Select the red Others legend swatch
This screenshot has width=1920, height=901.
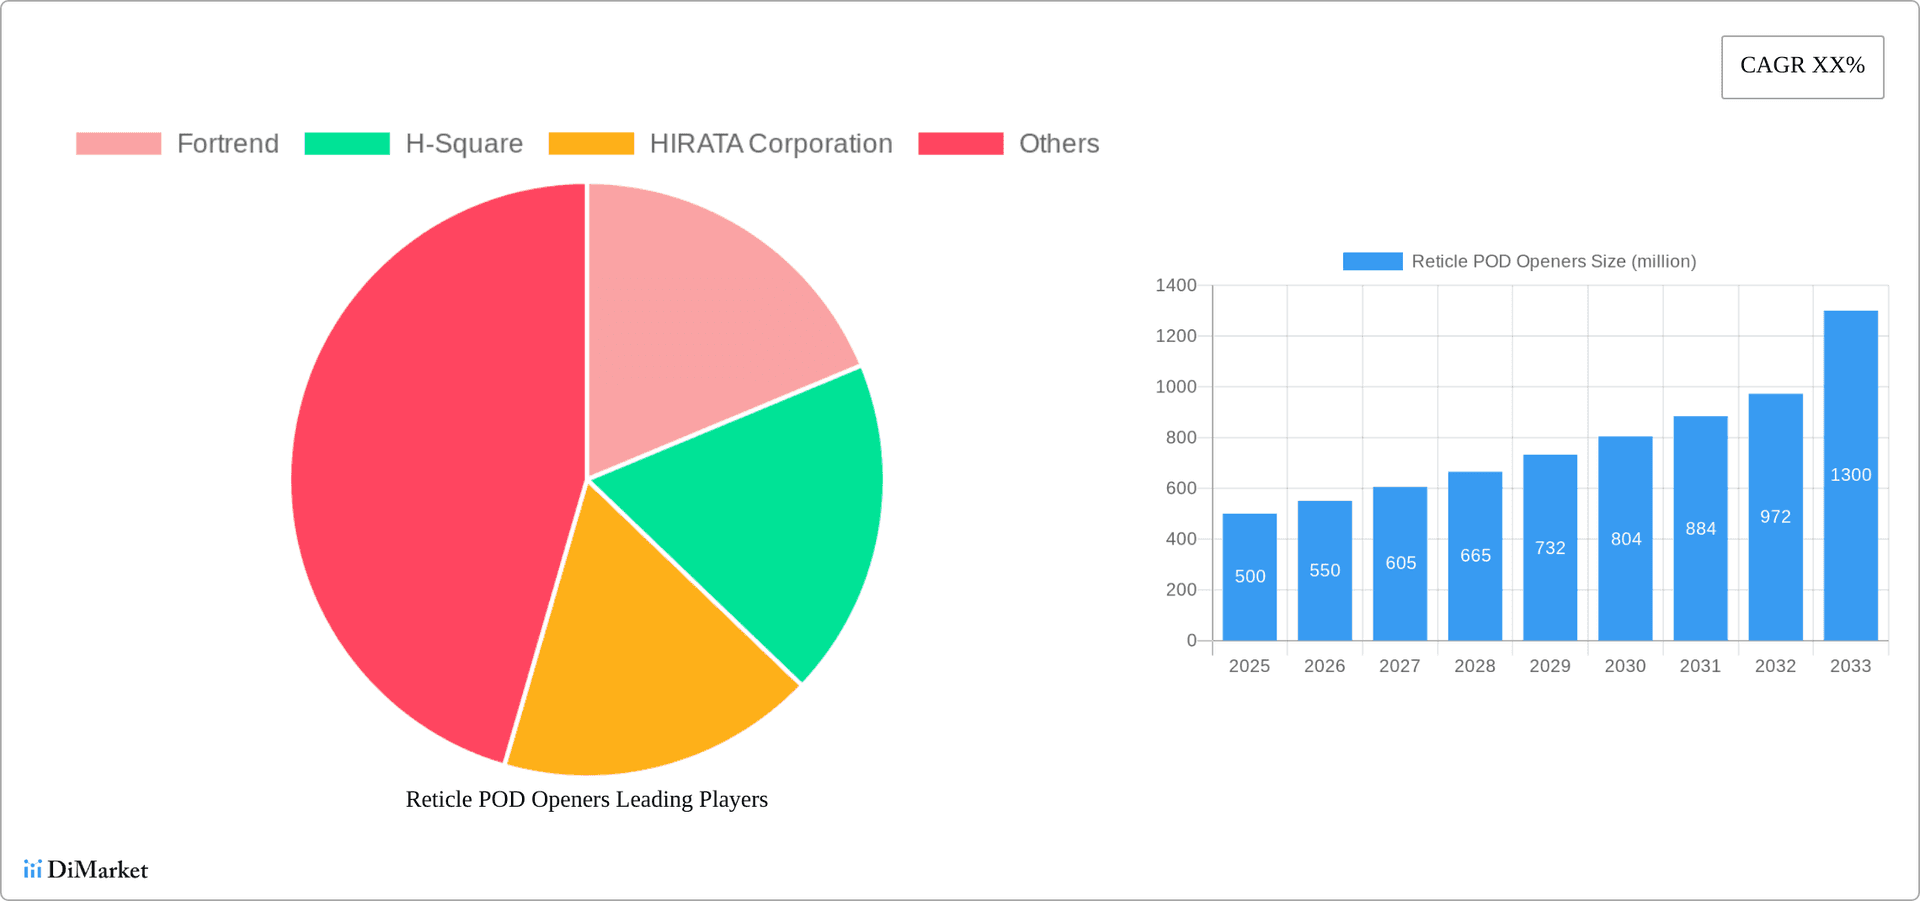pyautogui.click(x=960, y=143)
